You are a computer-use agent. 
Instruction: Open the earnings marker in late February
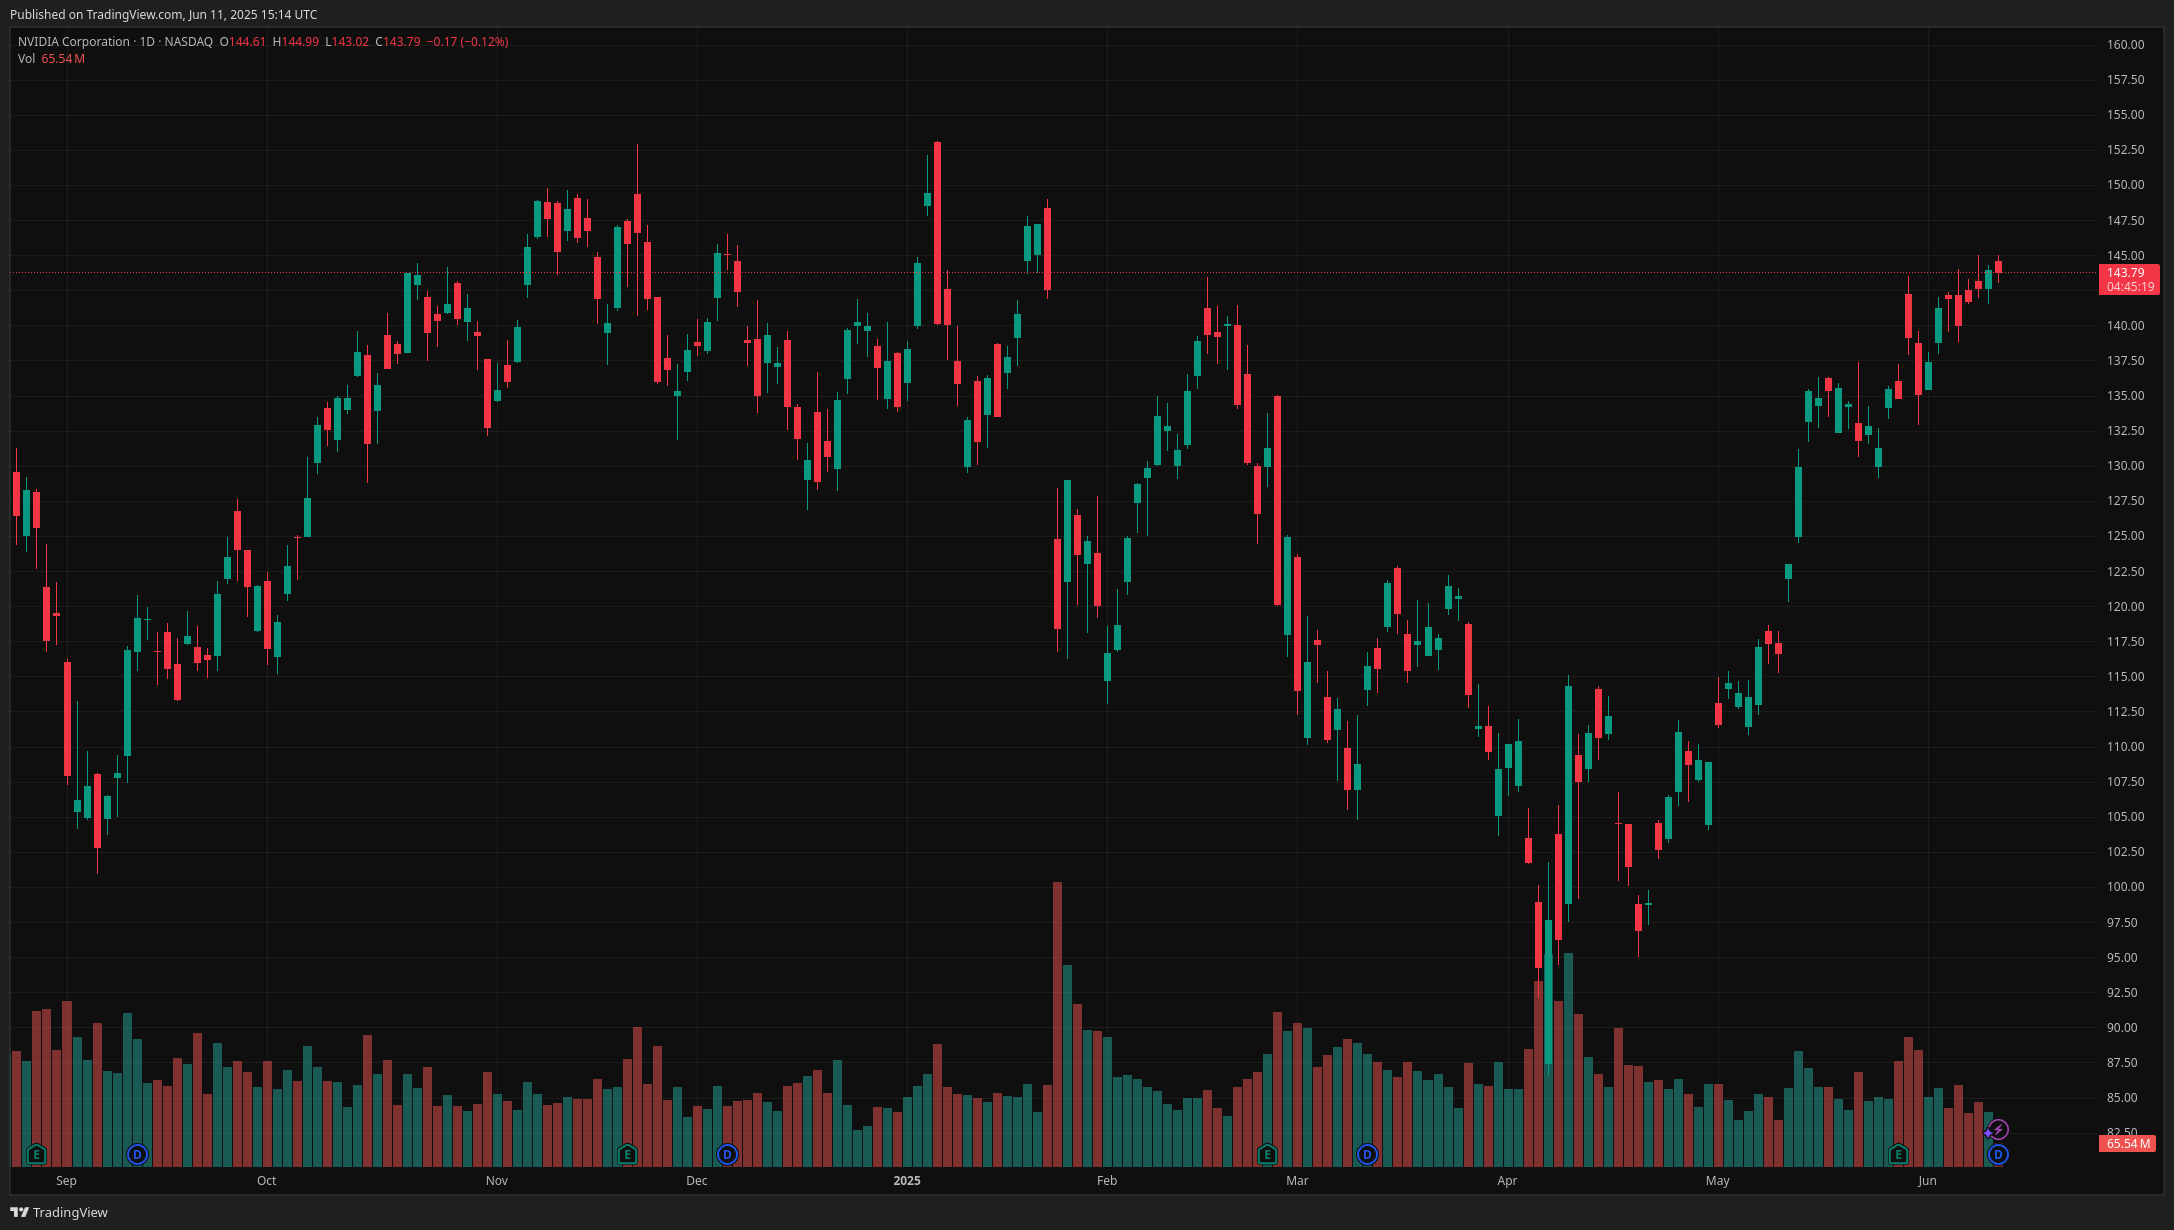(x=1267, y=1154)
